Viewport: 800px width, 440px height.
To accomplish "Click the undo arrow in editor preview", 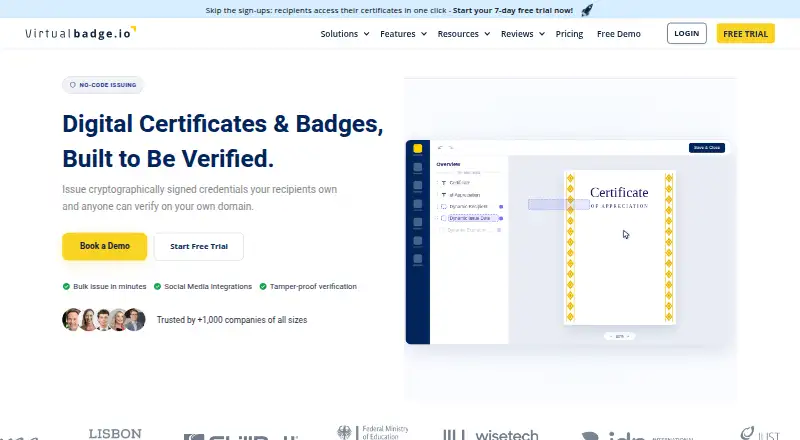I will [x=440, y=148].
